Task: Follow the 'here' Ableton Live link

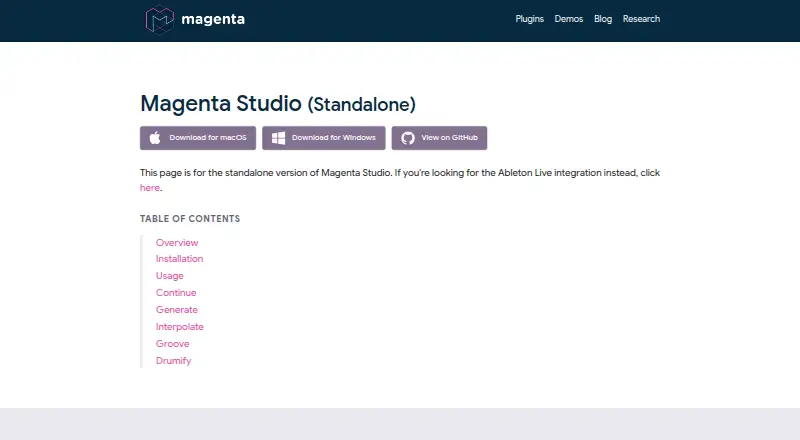Action: click(x=150, y=187)
